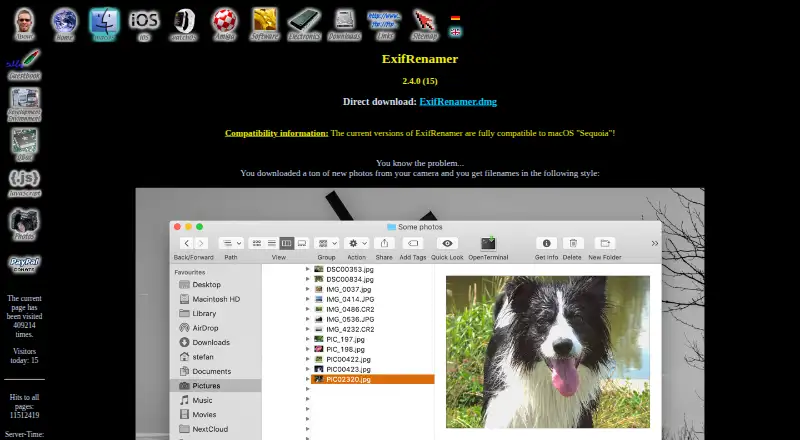Open the iOS section icon
Screen dimensions: 800x440
(x=144, y=25)
